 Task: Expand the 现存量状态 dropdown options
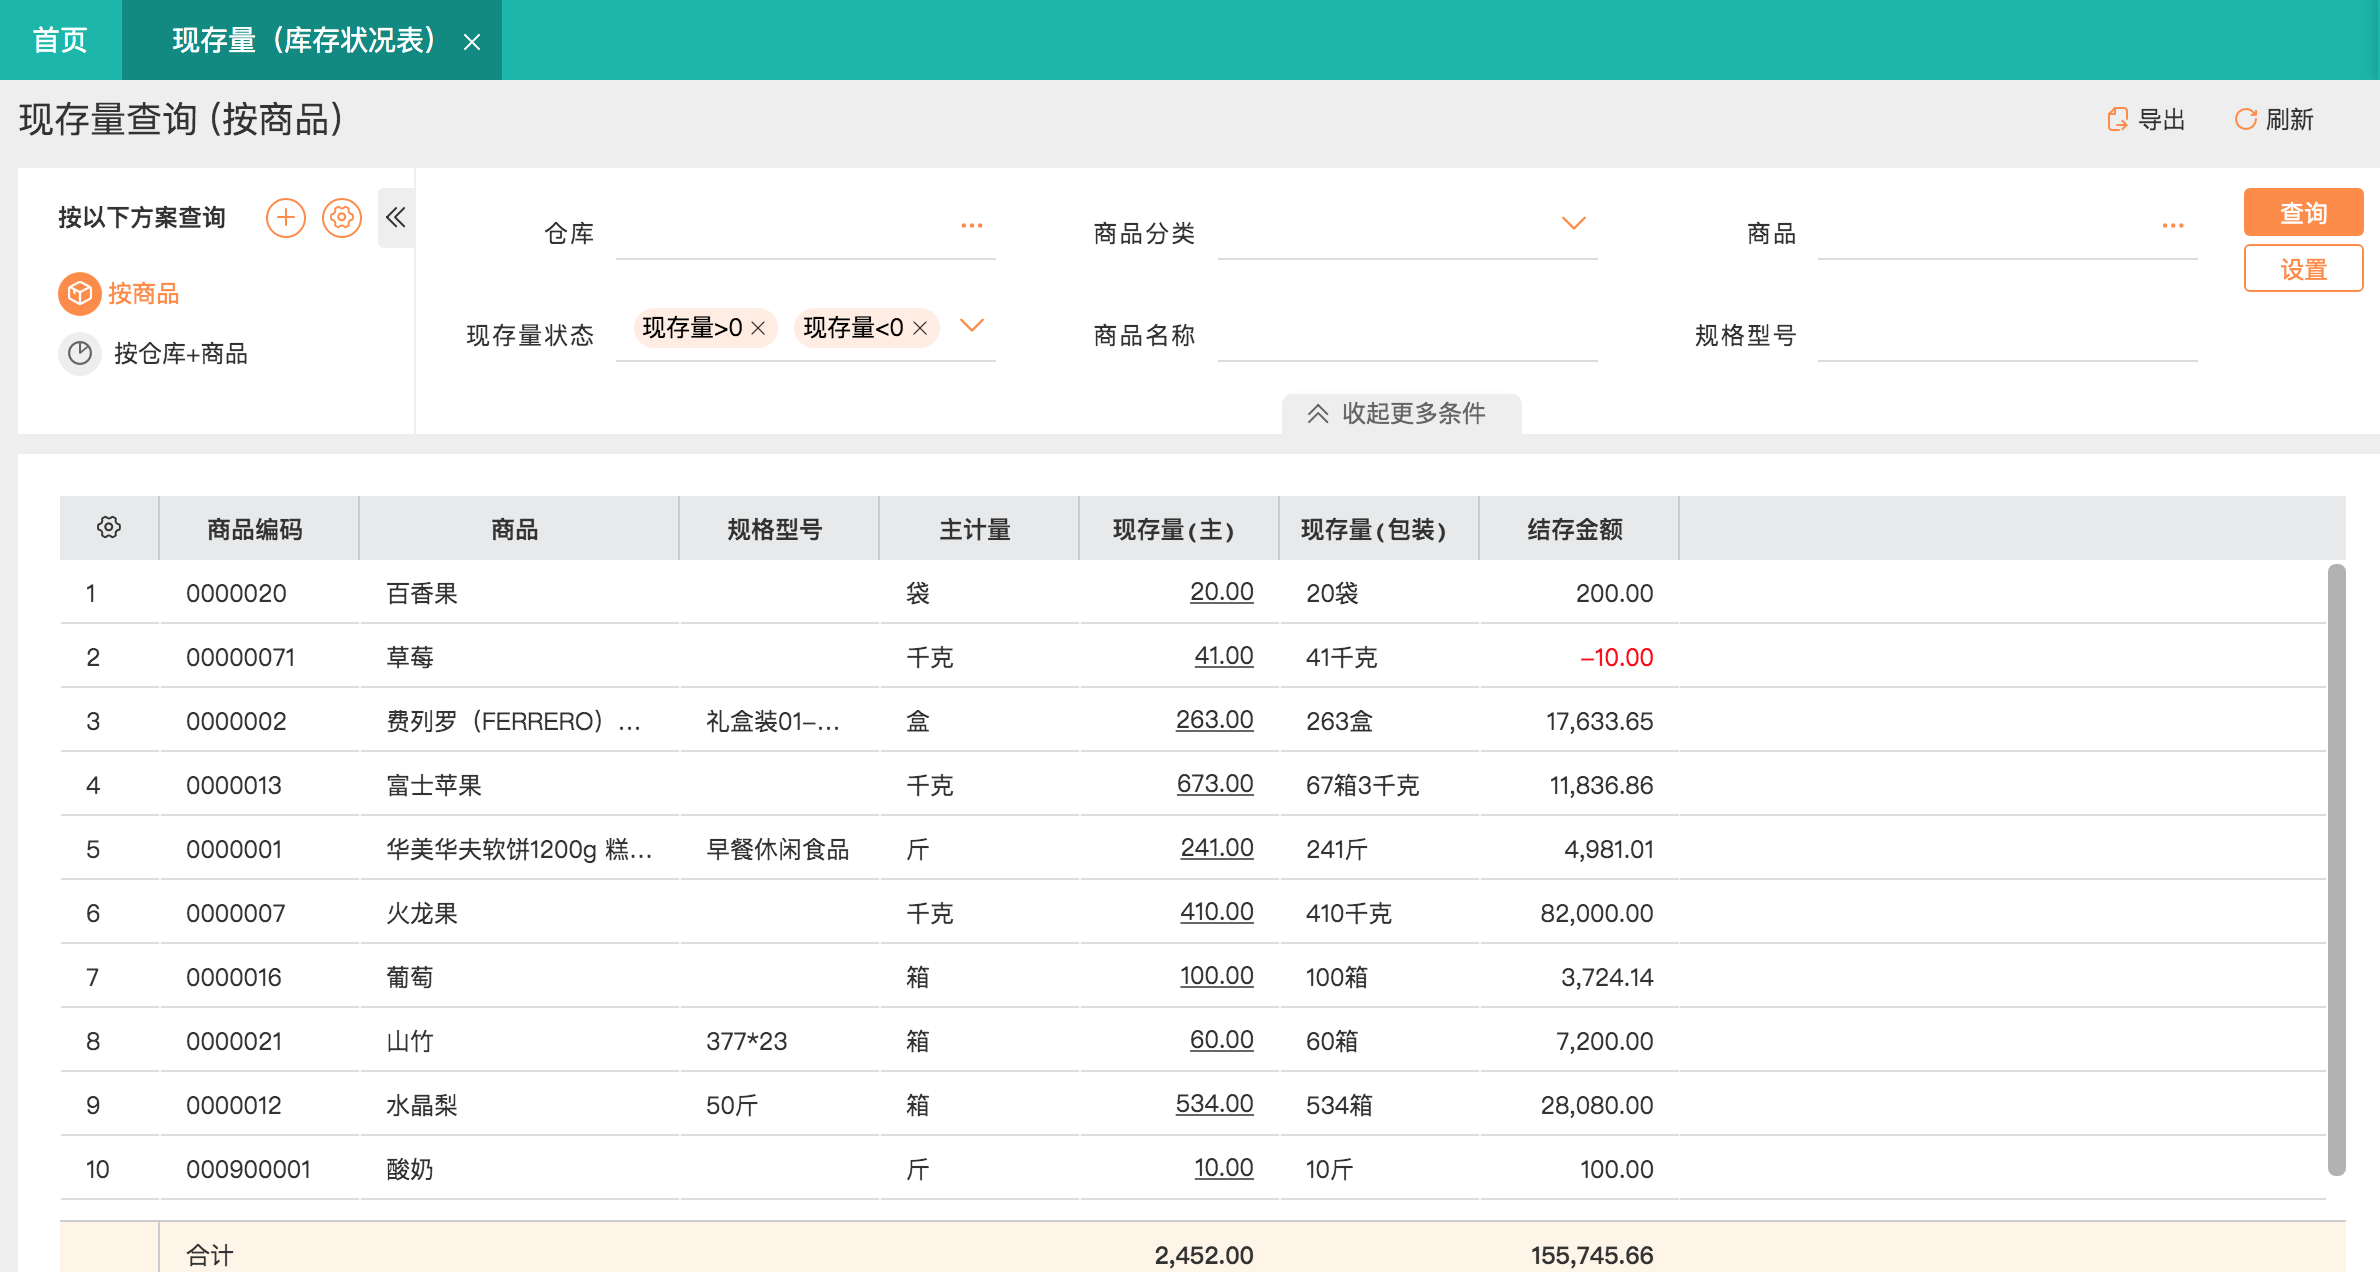click(974, 326)
